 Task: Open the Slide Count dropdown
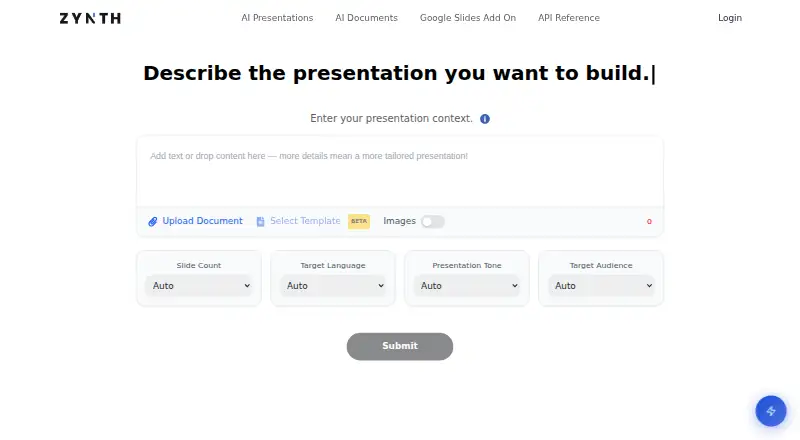pos(199,286)
